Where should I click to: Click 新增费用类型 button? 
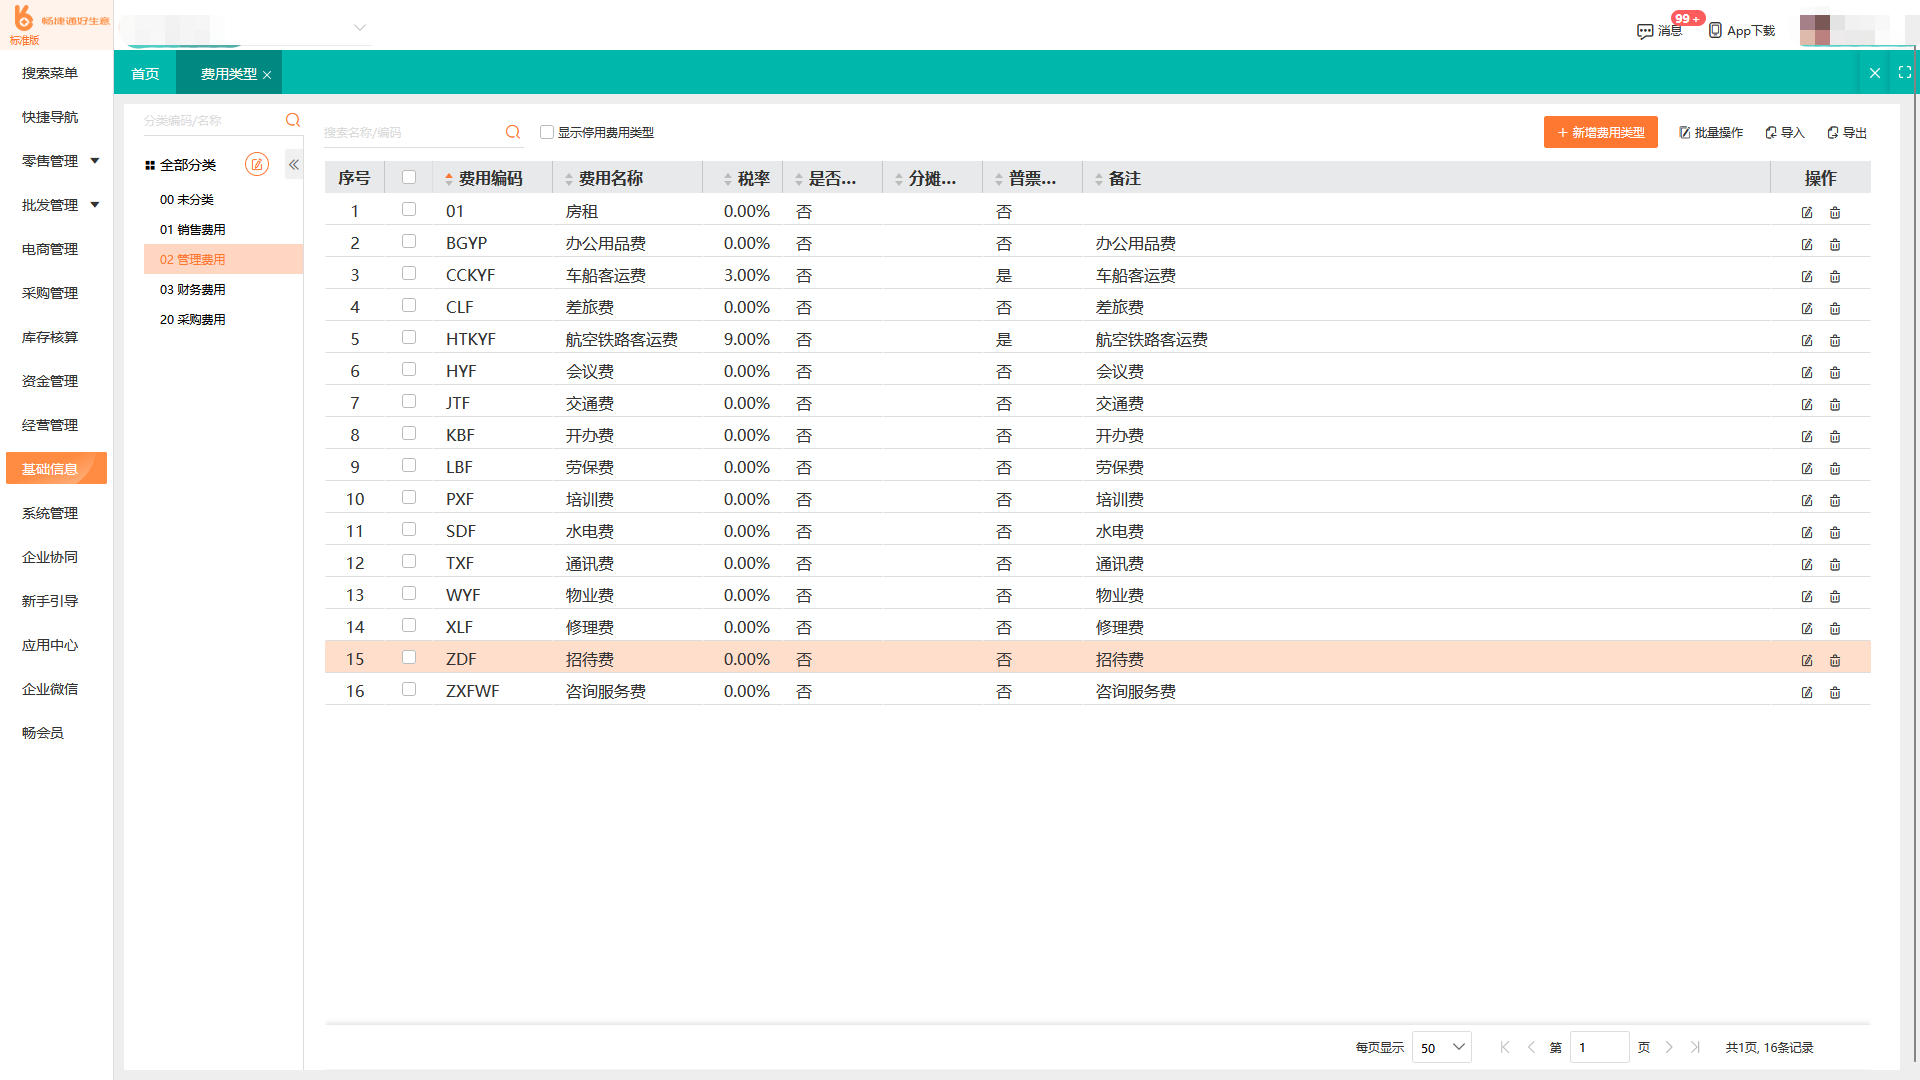[x=1600, y=131]
